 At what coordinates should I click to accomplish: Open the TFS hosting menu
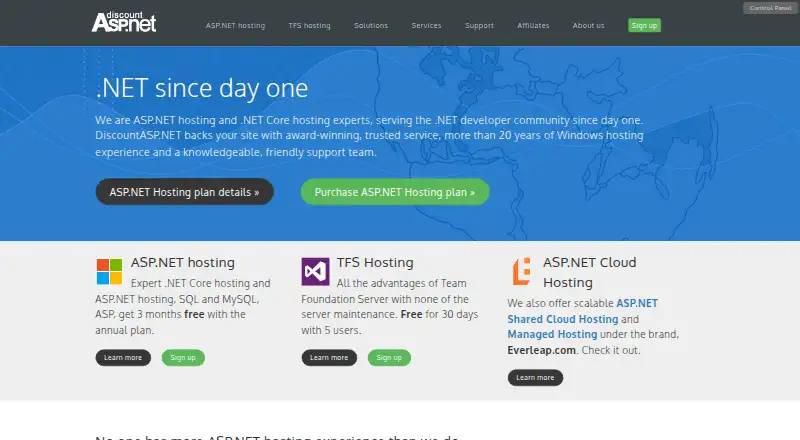[x=309, y=26]
